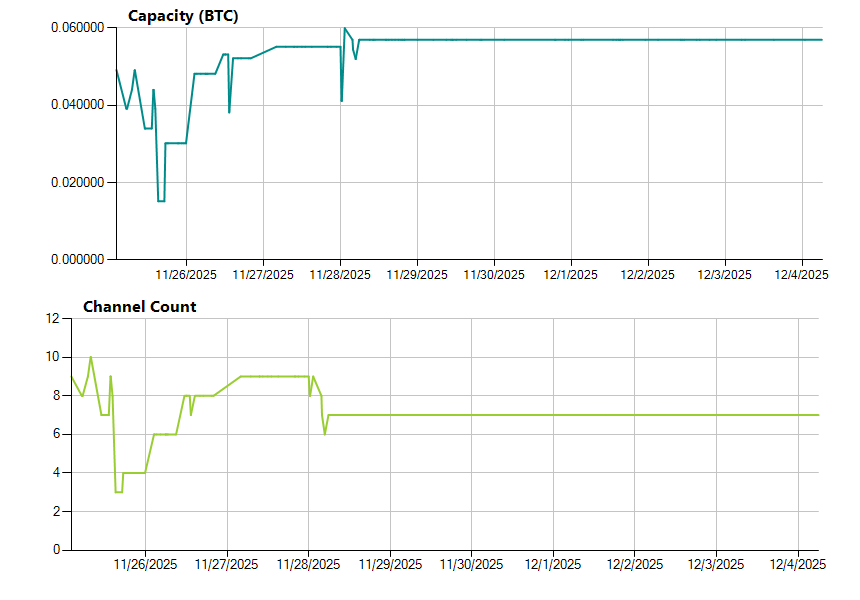Pick 12/3/2025 date on Channel Count axis
This screenshot has height=600, width=860.
click(x=715, y=565)
